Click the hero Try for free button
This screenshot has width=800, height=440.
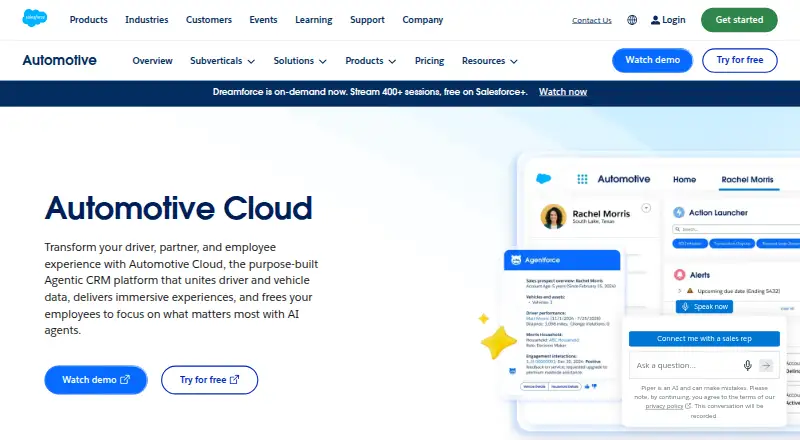click(209, 380)
